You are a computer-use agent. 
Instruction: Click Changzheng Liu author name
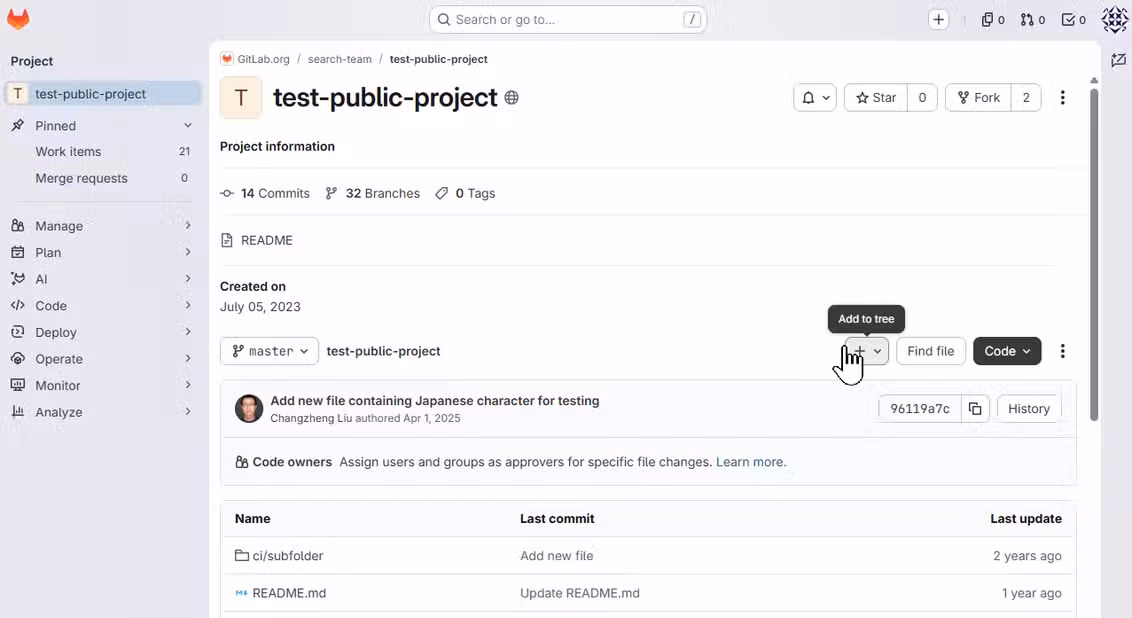311,418
